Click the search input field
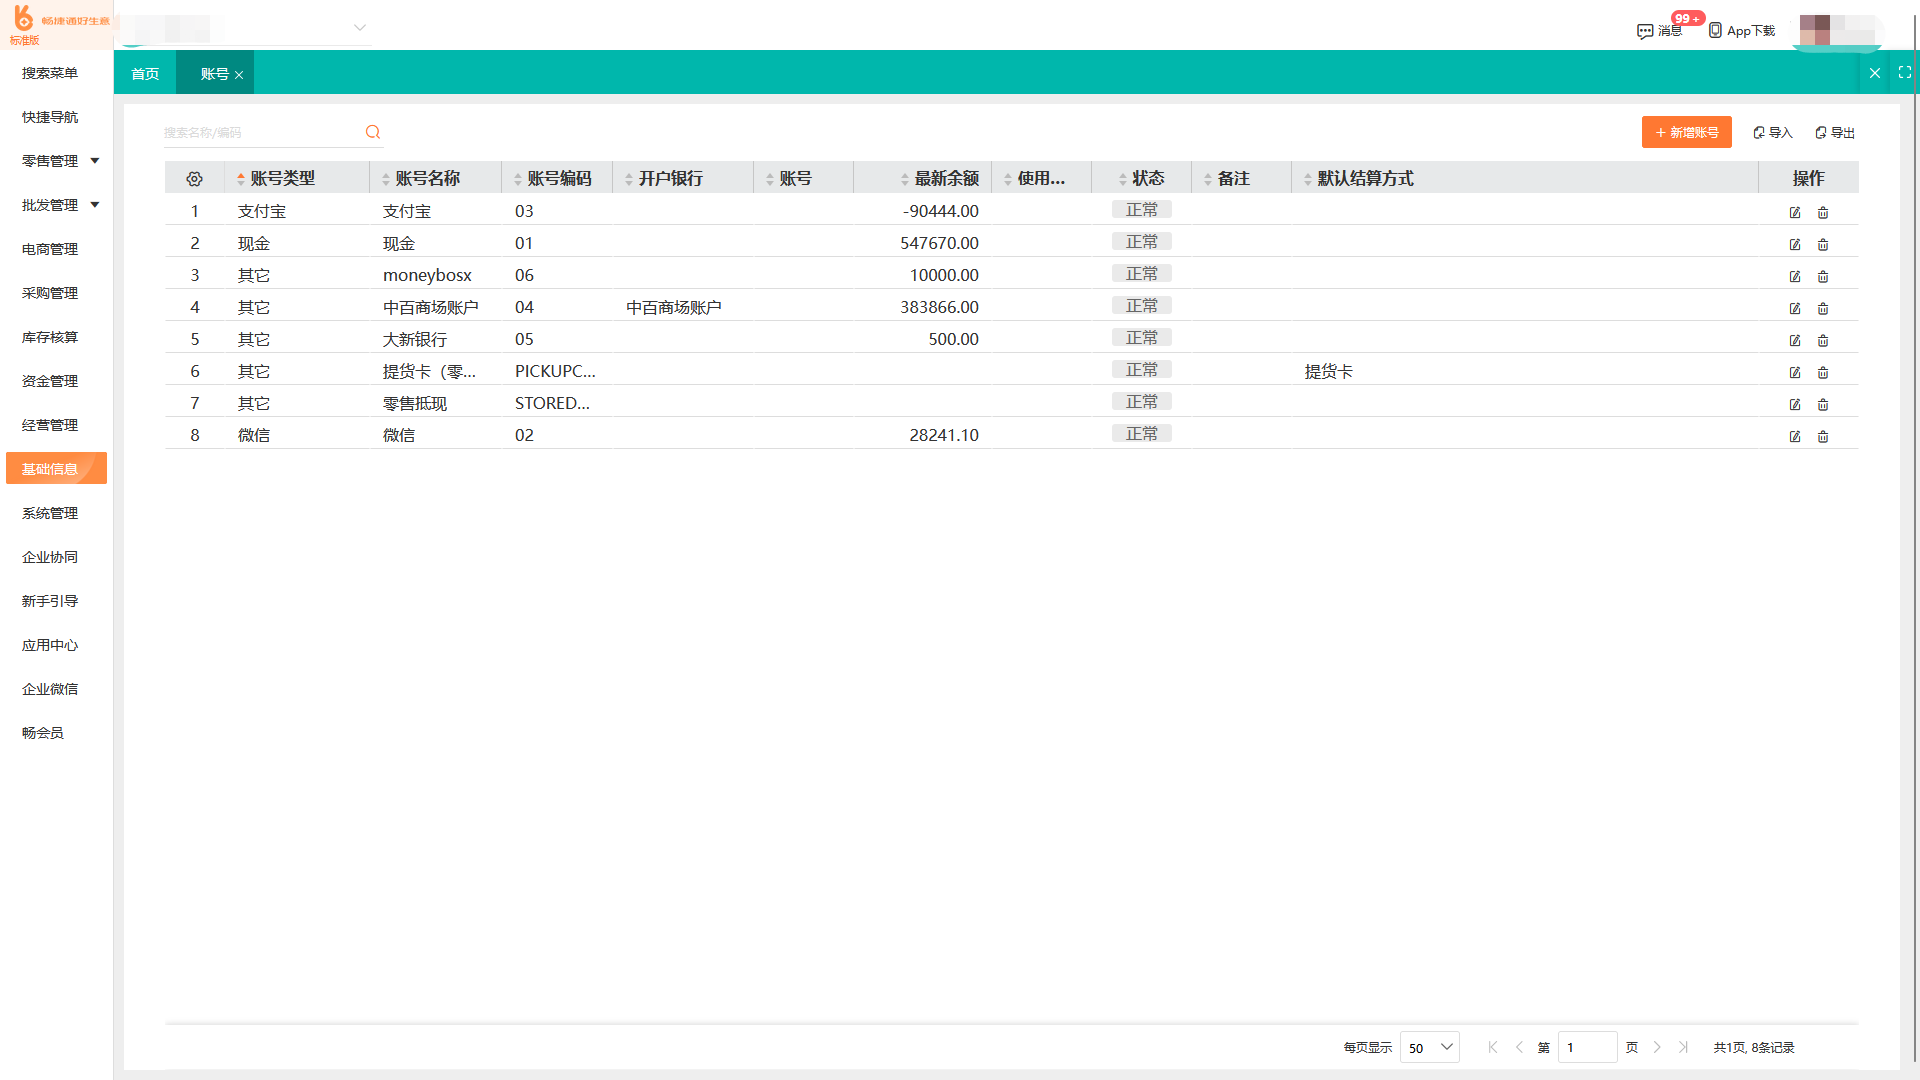1920x1080 pixels. (x=260, y=131)
